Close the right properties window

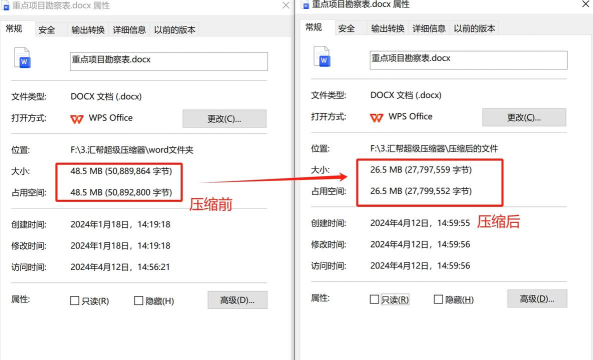585,4
